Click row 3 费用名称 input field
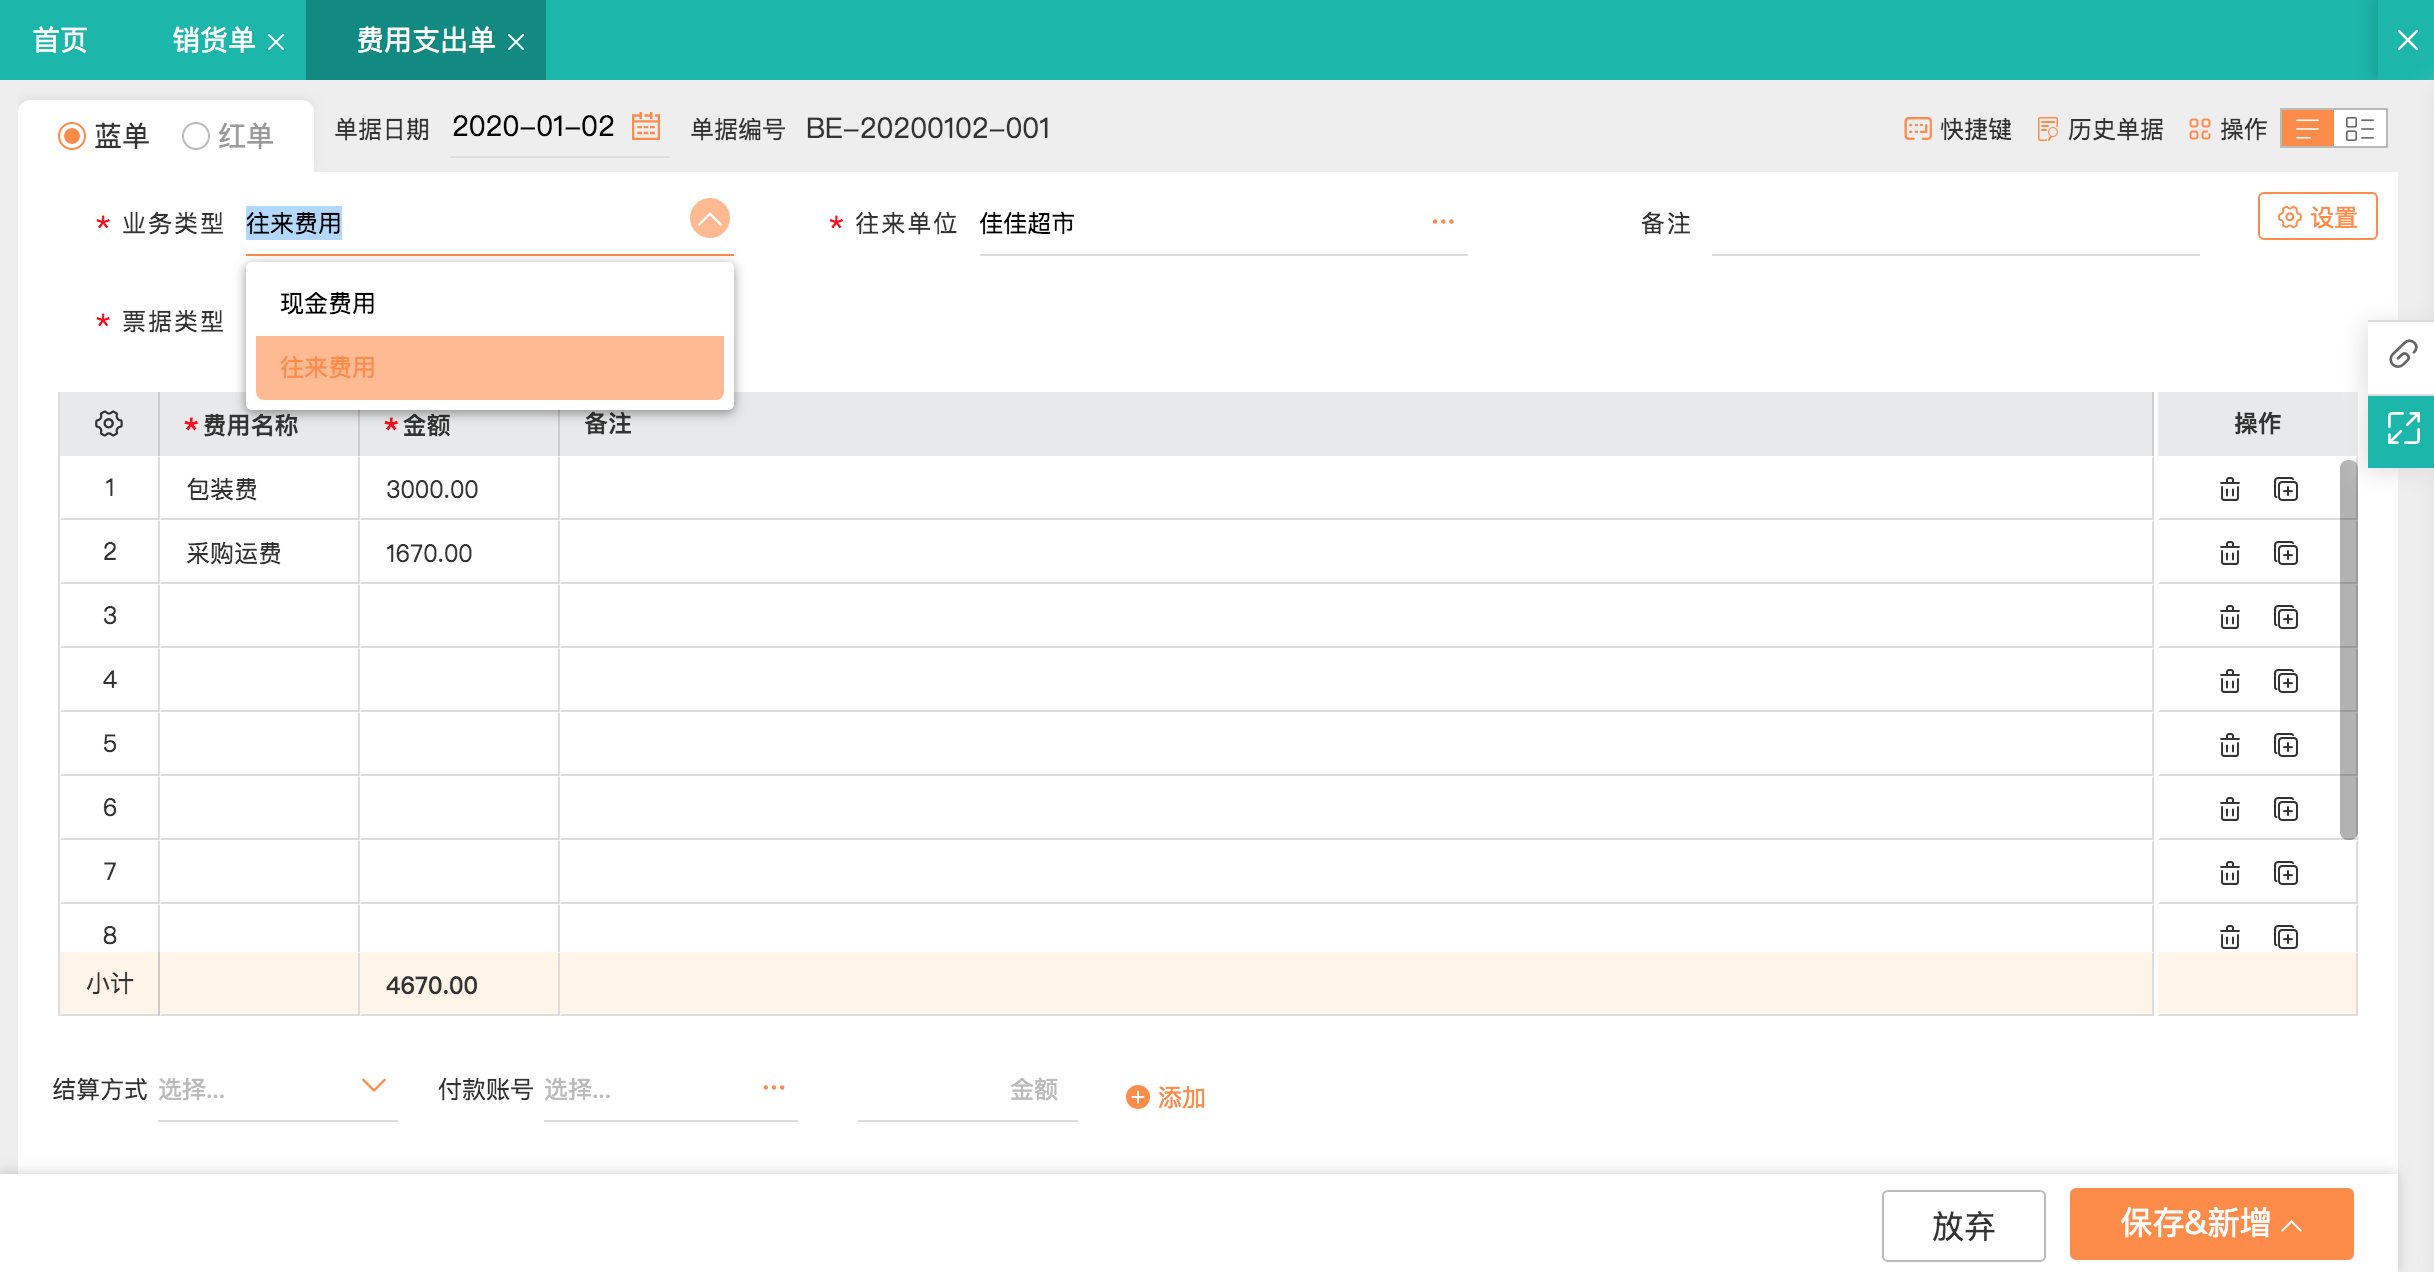Image resolution: width=2434 pixels, height=1272 pixels. pyautogui.click(x=258, y=617)
